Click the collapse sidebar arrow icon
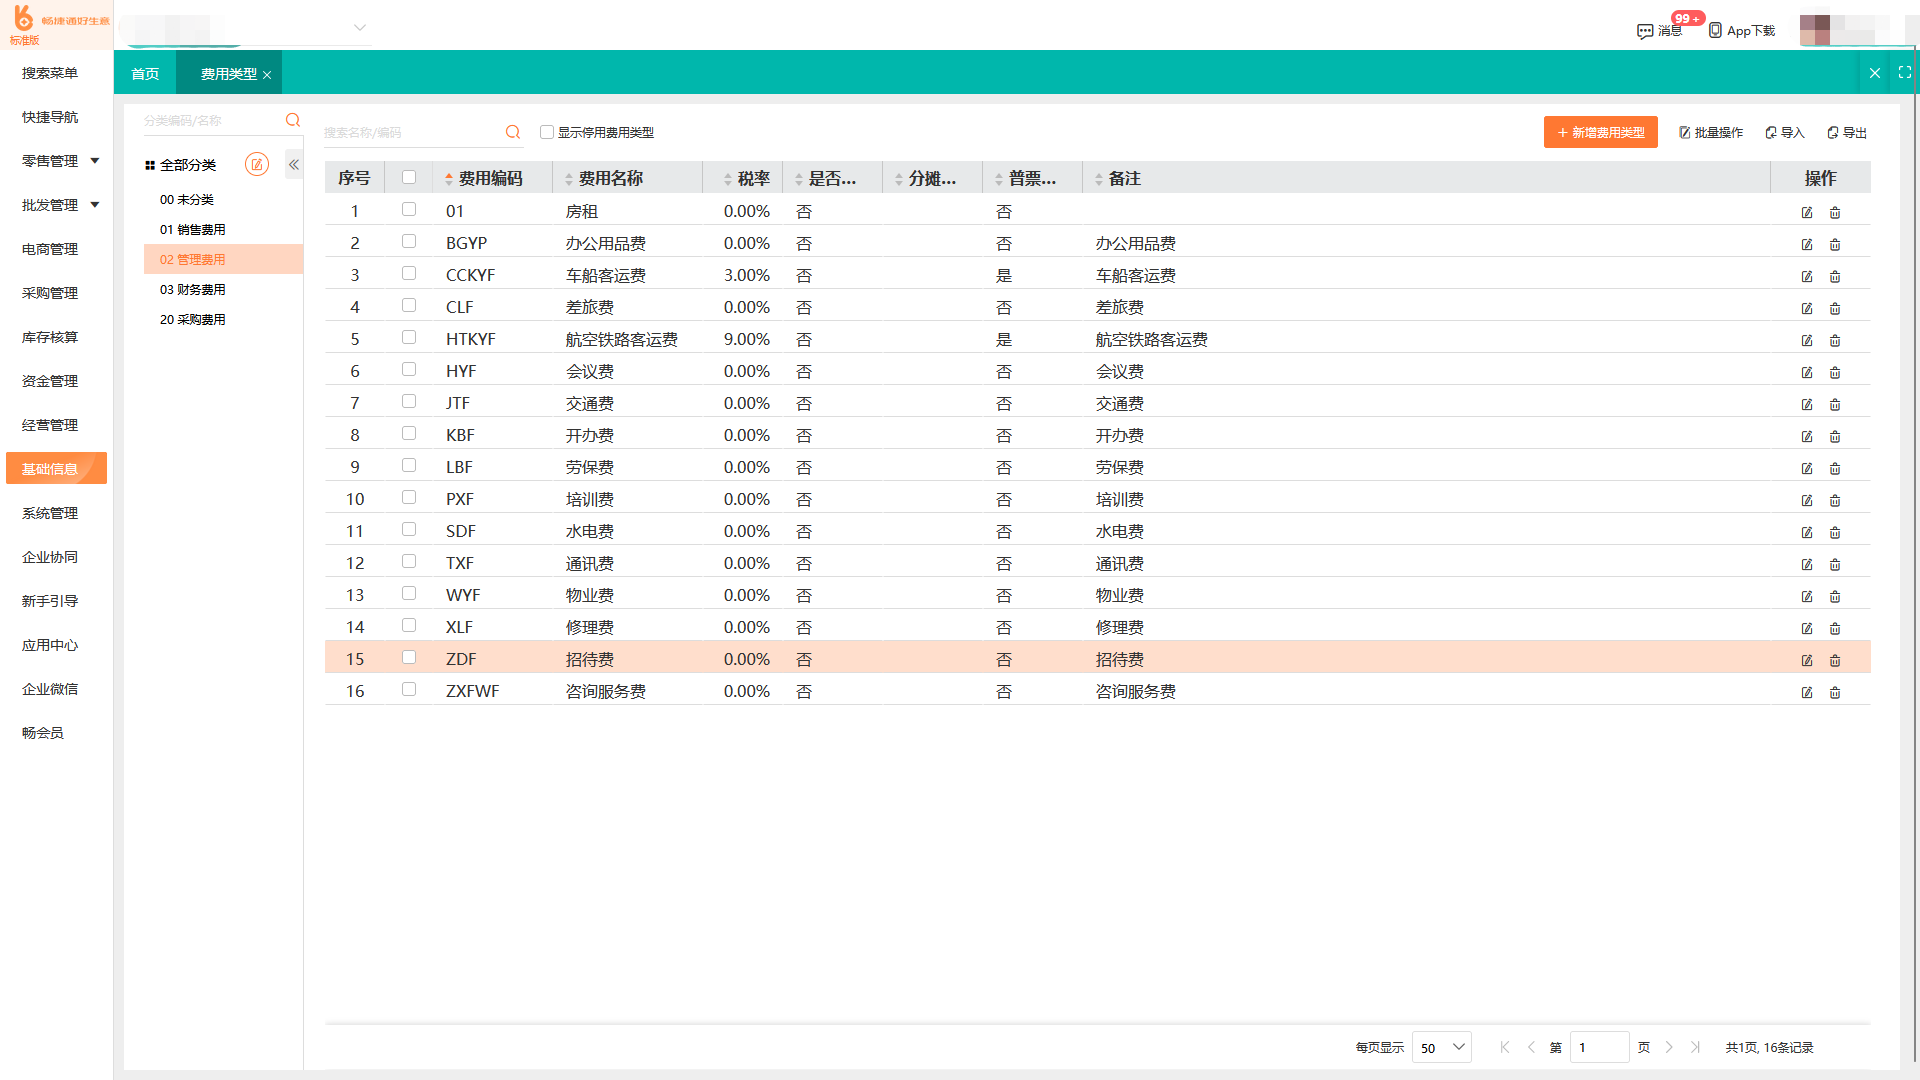 [x=293, y=164]
